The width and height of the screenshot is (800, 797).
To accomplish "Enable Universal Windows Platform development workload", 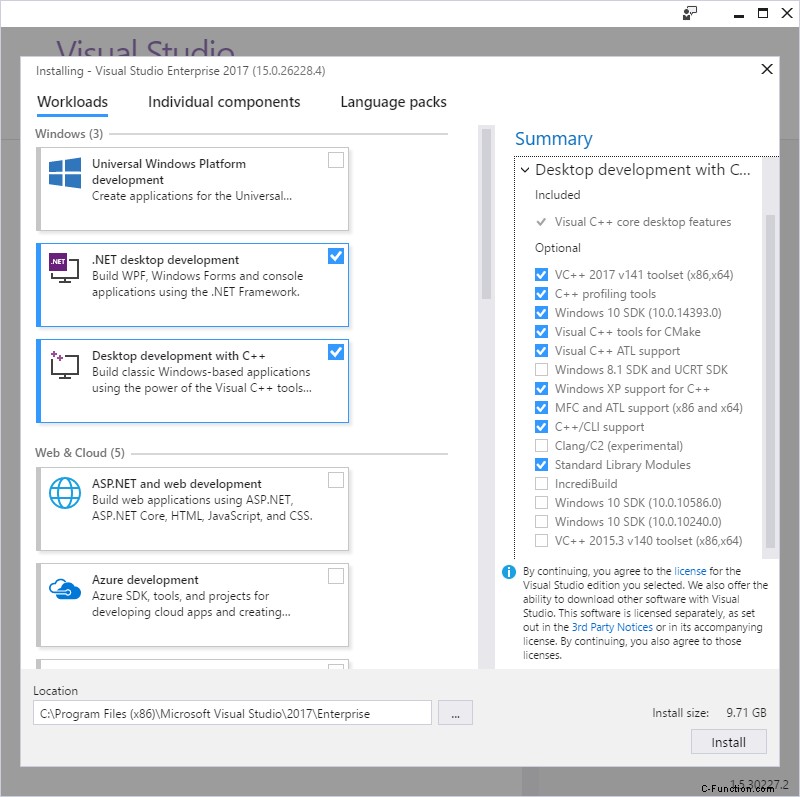I will [336, 160].
